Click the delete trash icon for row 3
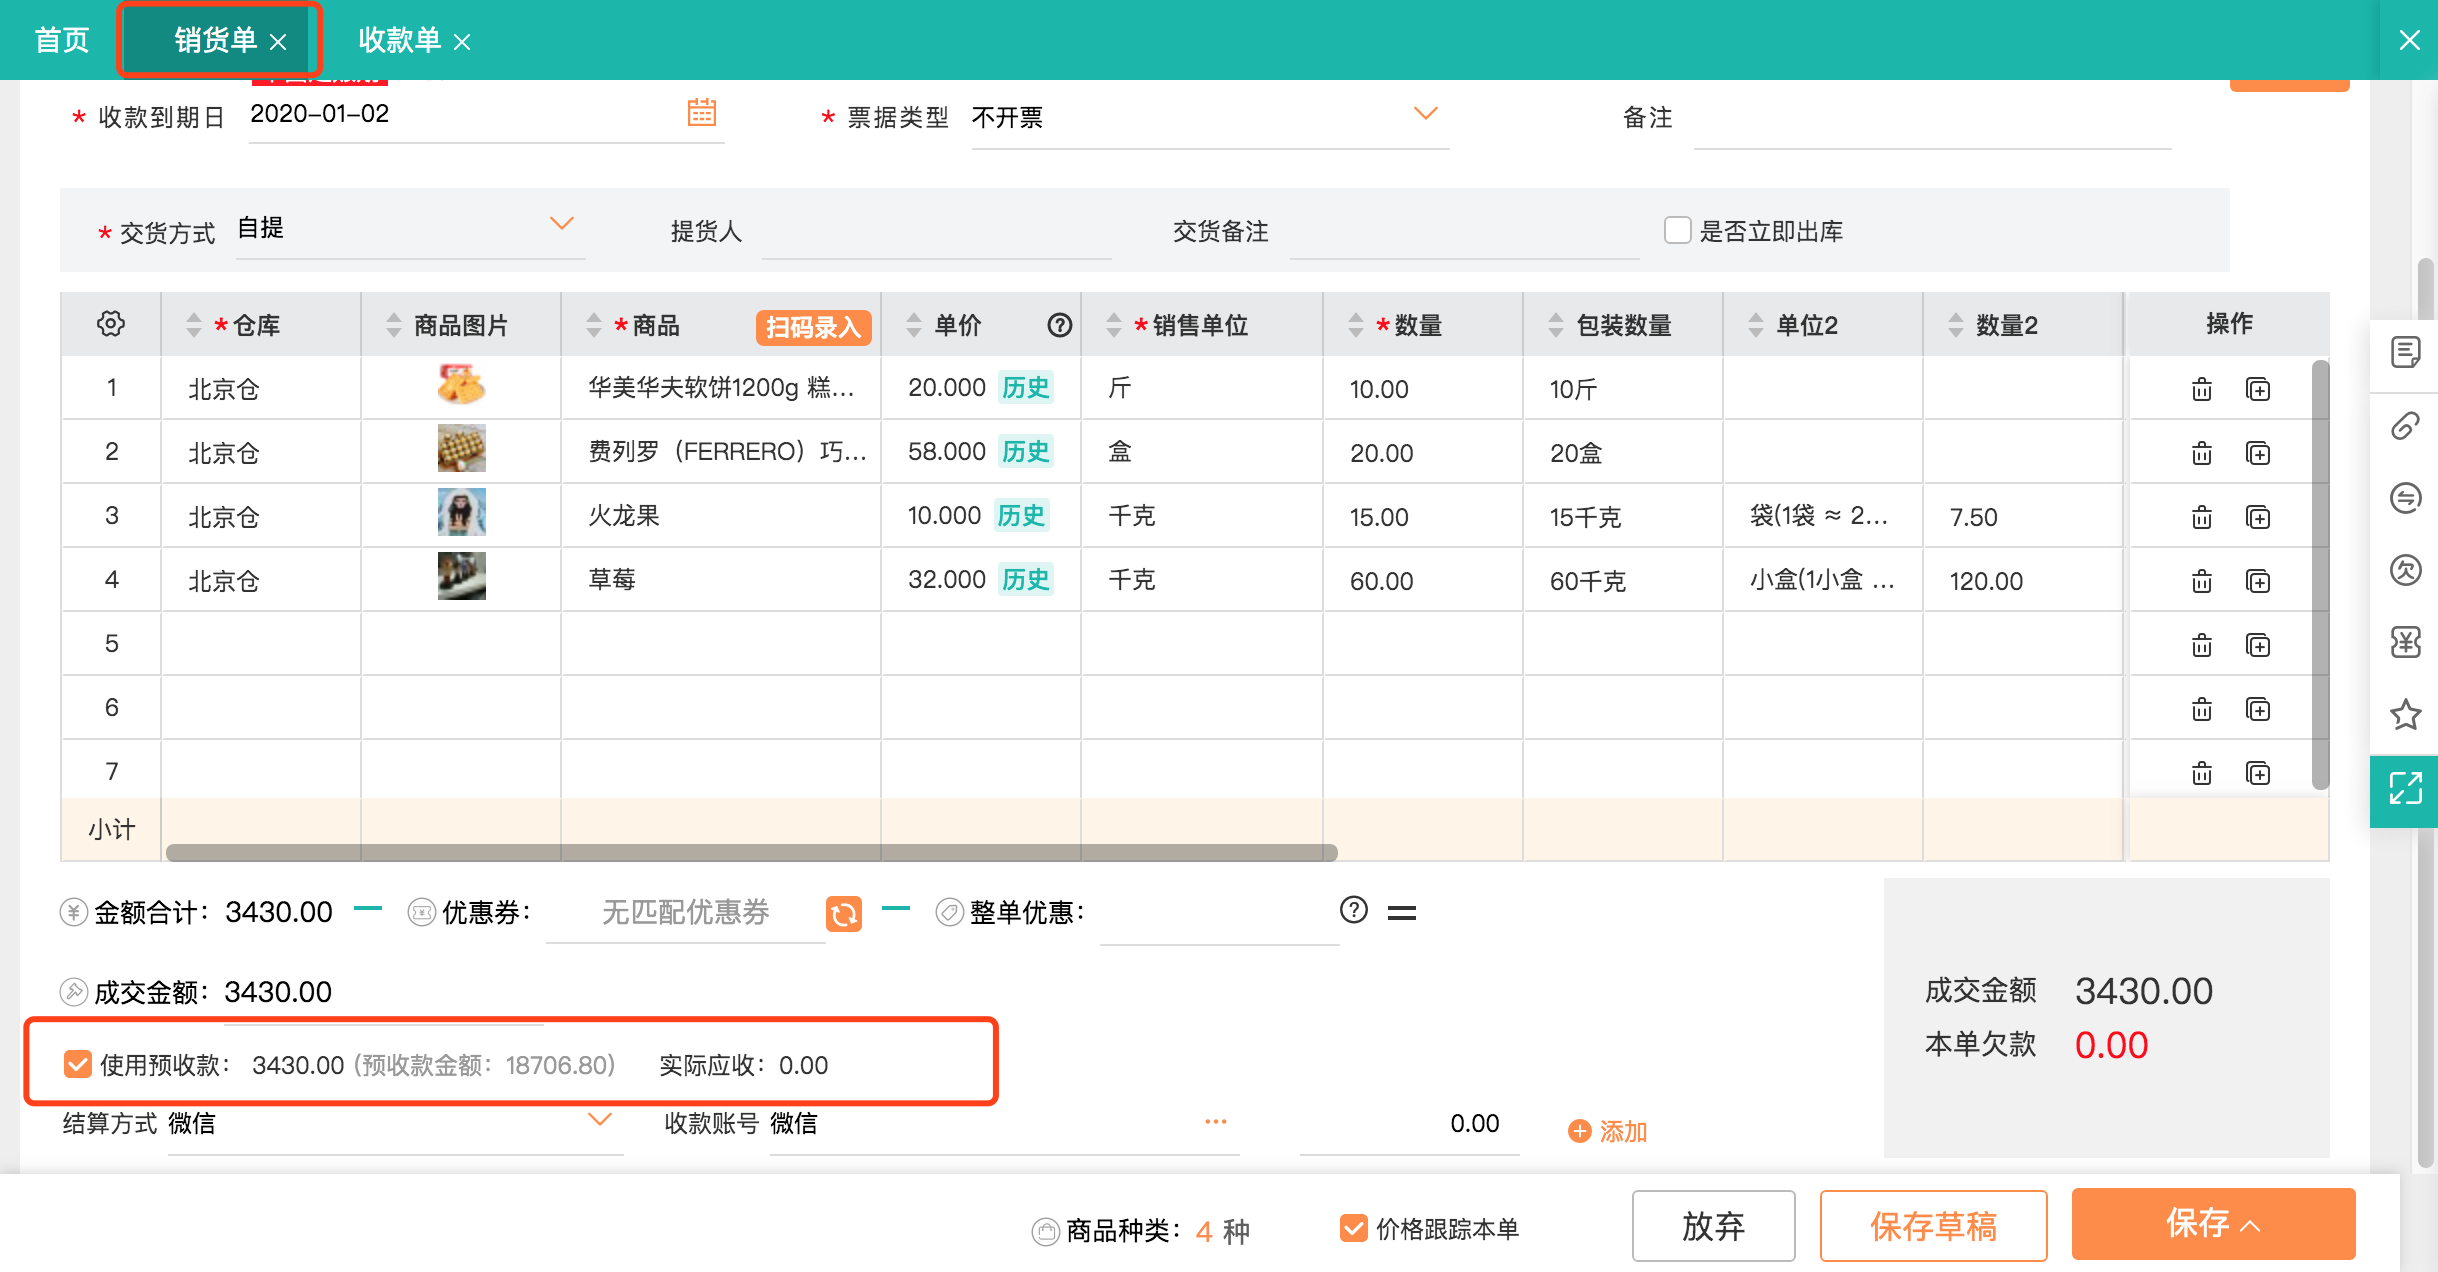This screenshot has width=2438, height=1272. [x=2201, y=516]
